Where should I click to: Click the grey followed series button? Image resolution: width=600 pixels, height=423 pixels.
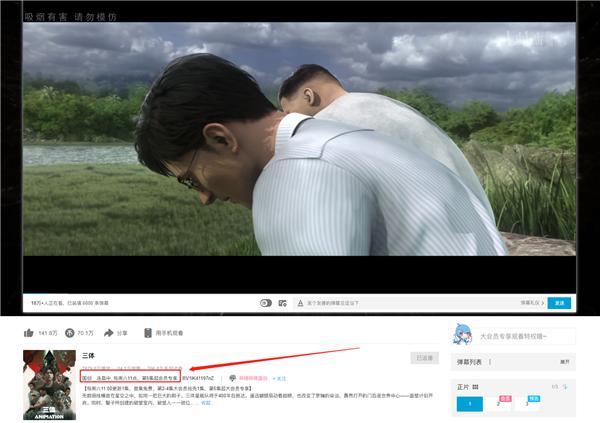424,357
